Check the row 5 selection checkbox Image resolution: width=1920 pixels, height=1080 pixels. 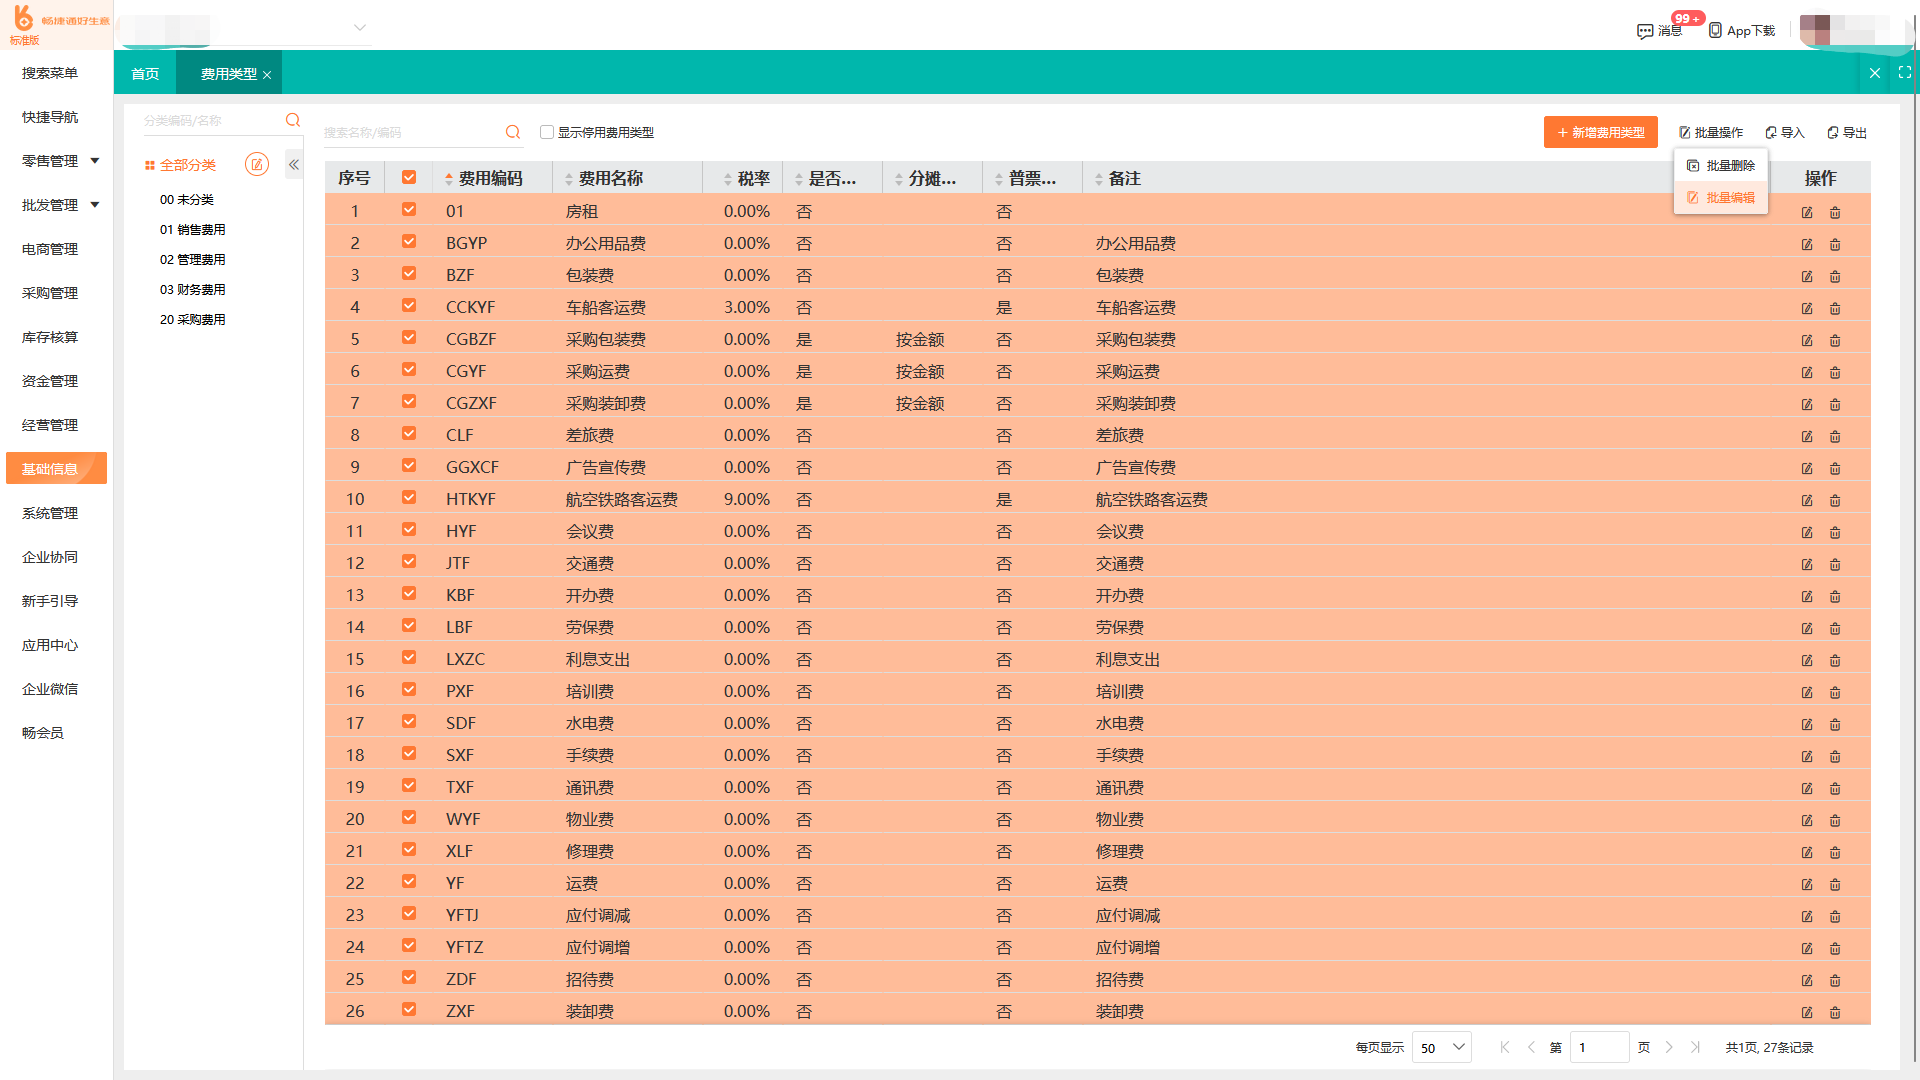click(407, 338)
